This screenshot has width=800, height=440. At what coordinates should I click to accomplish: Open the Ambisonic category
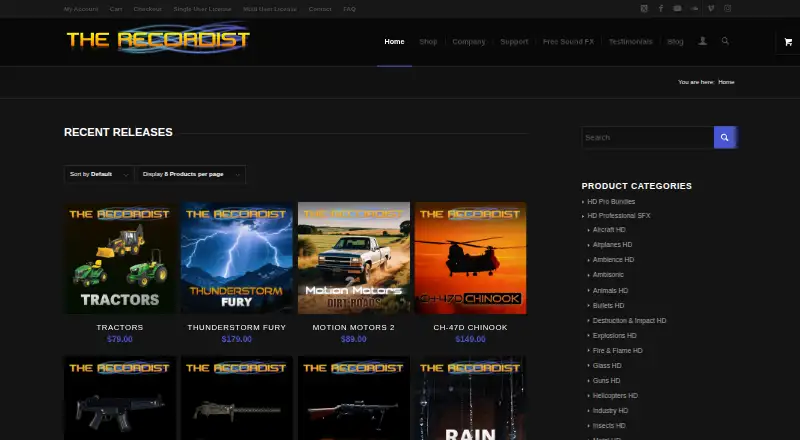(608, 275)
